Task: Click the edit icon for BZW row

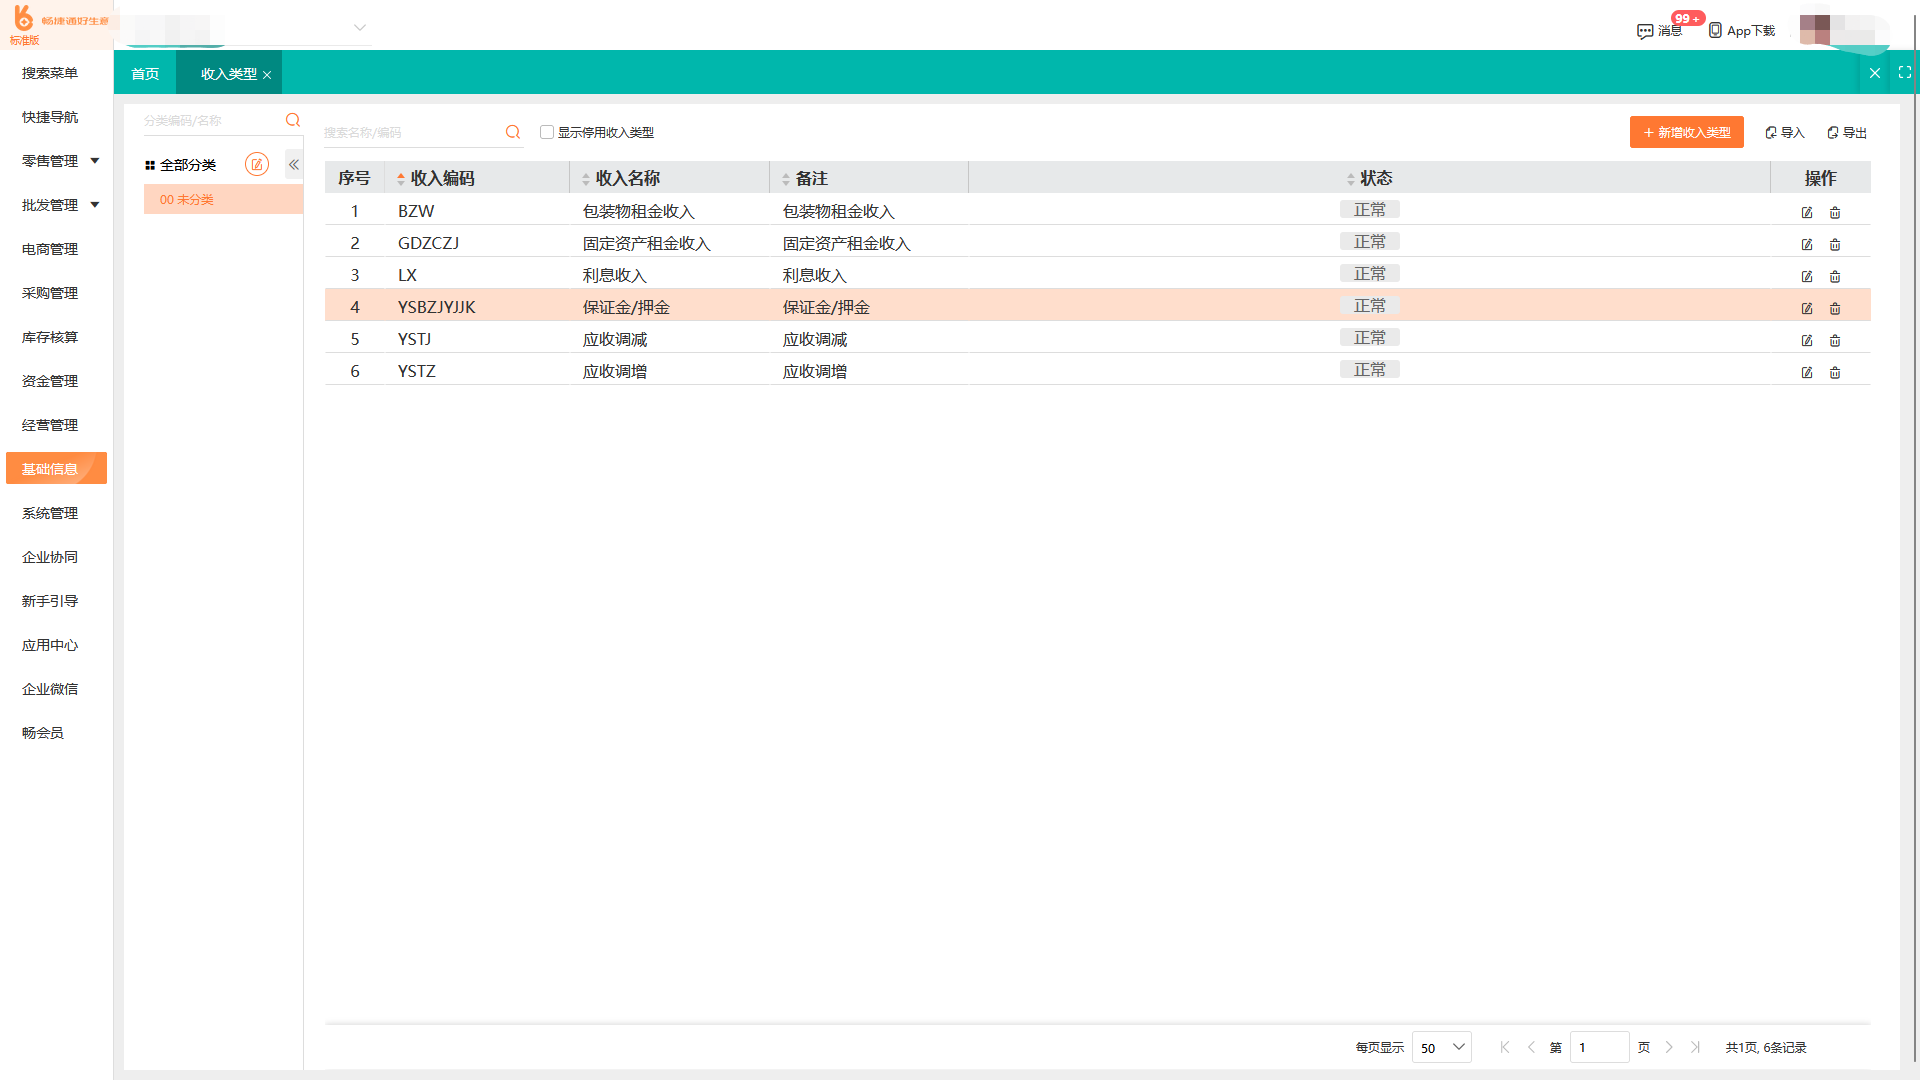Action: coord(1805,211)
